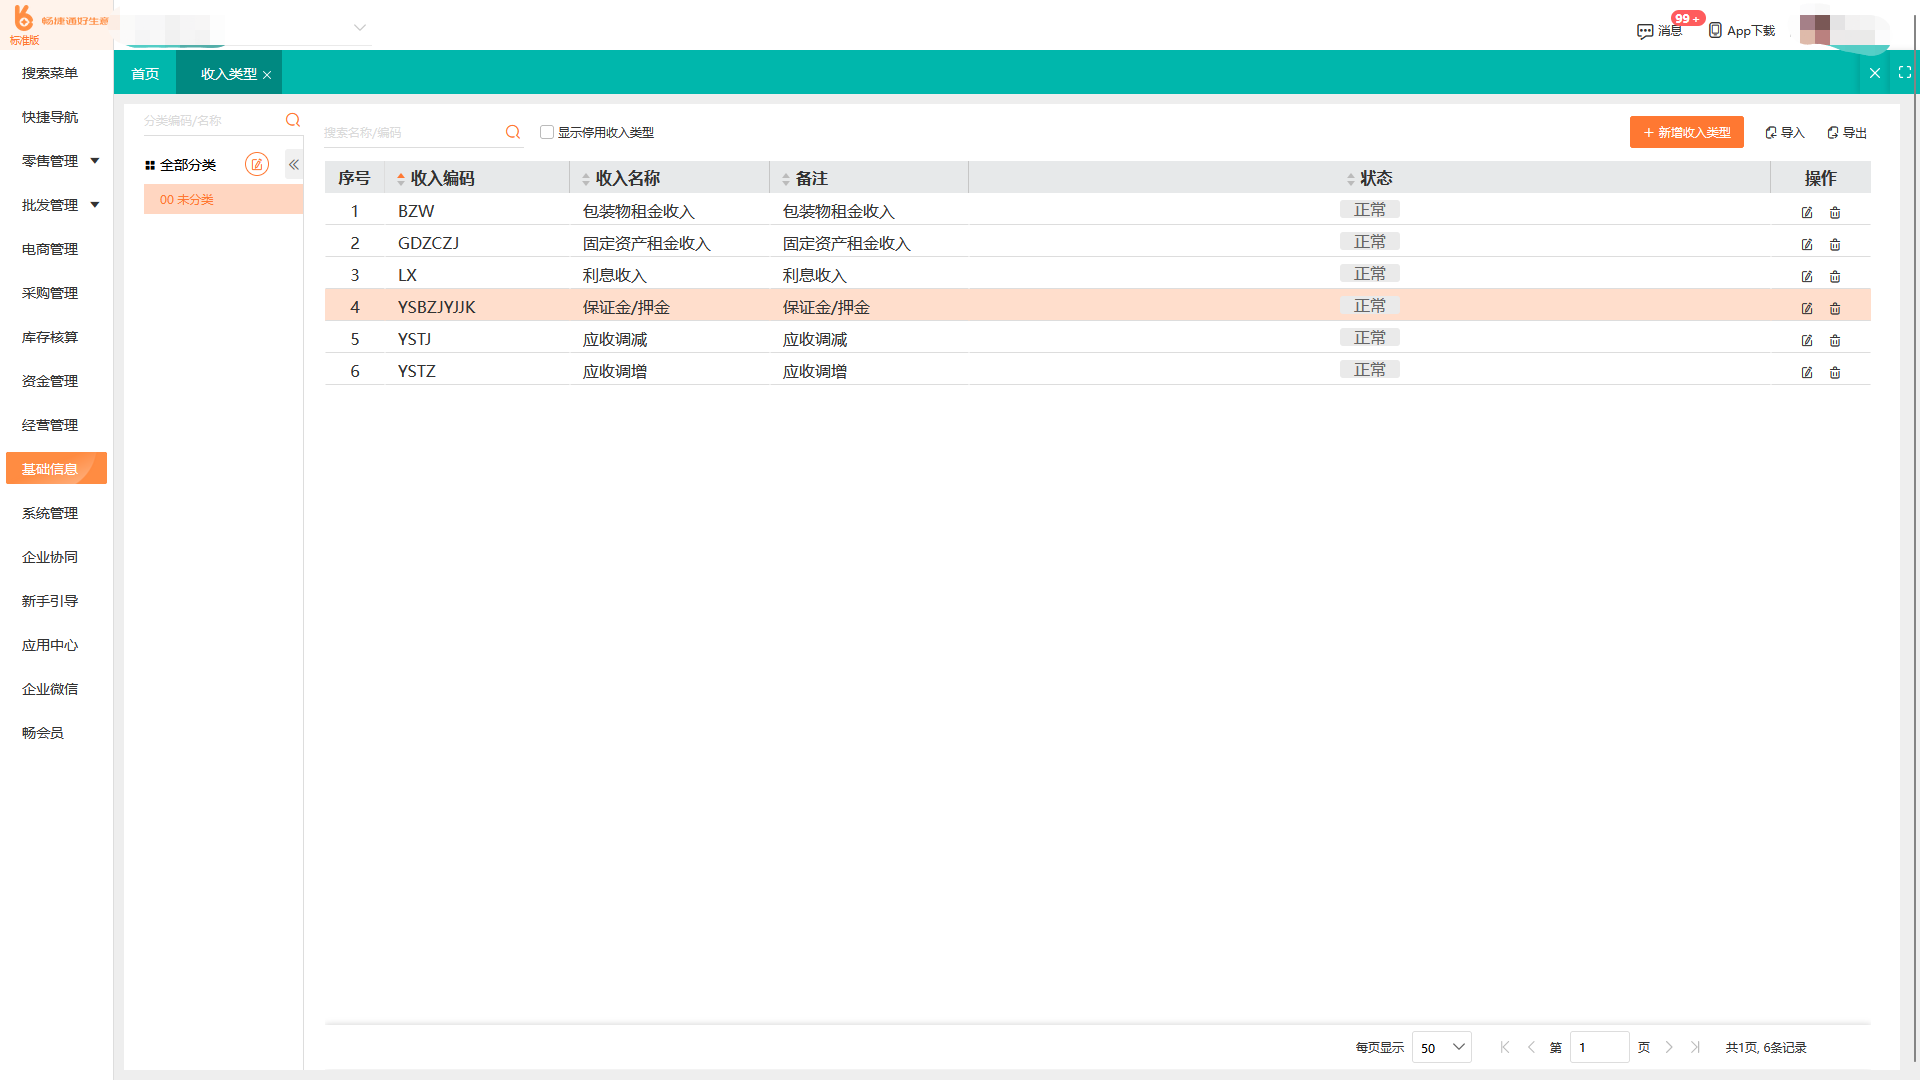The image size is (1920, 1080).
Task: Click the App下载 link
Action: pyautogui.click(x=1741, y=29)
